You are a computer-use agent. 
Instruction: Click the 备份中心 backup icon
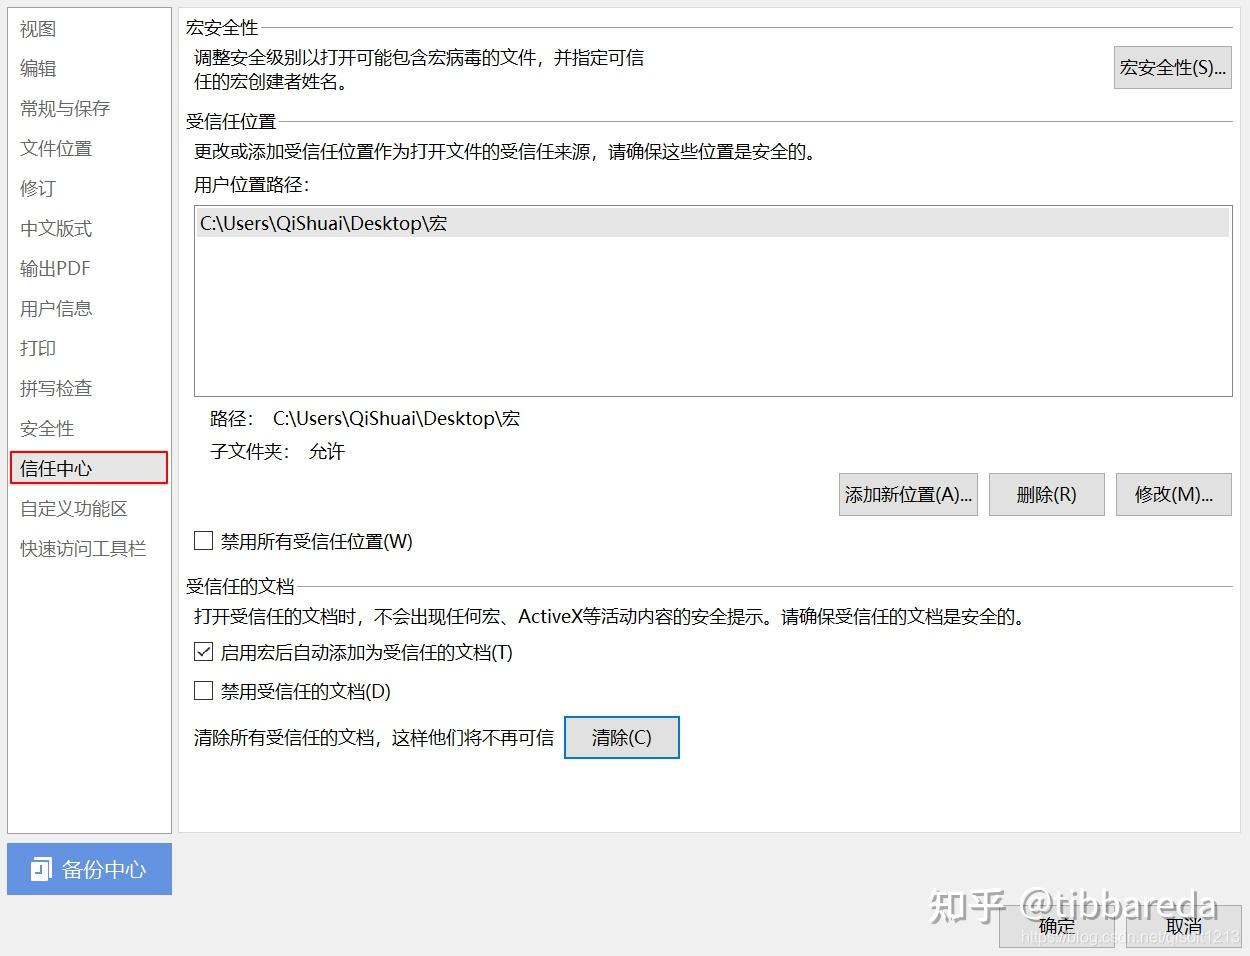[x=41, y=869]
